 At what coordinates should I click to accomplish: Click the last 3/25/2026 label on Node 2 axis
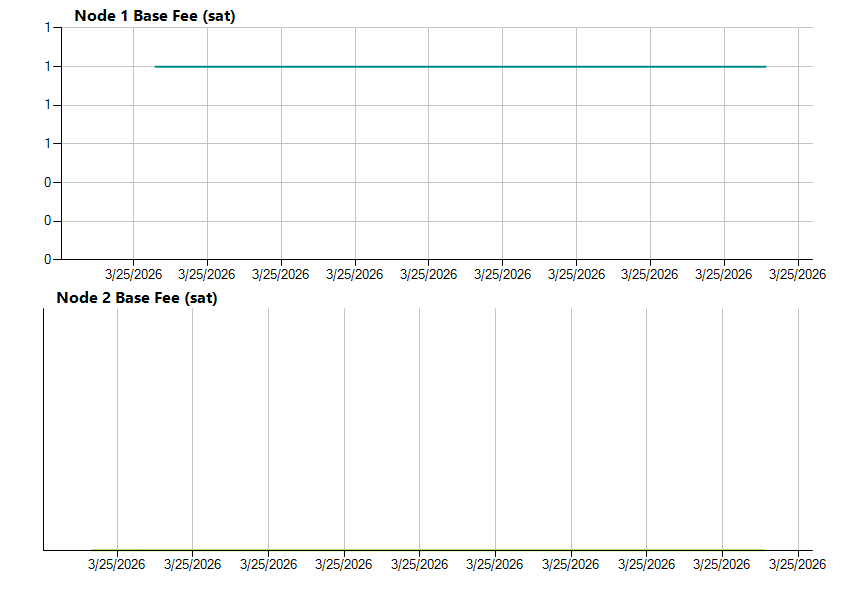pos(795,562)
